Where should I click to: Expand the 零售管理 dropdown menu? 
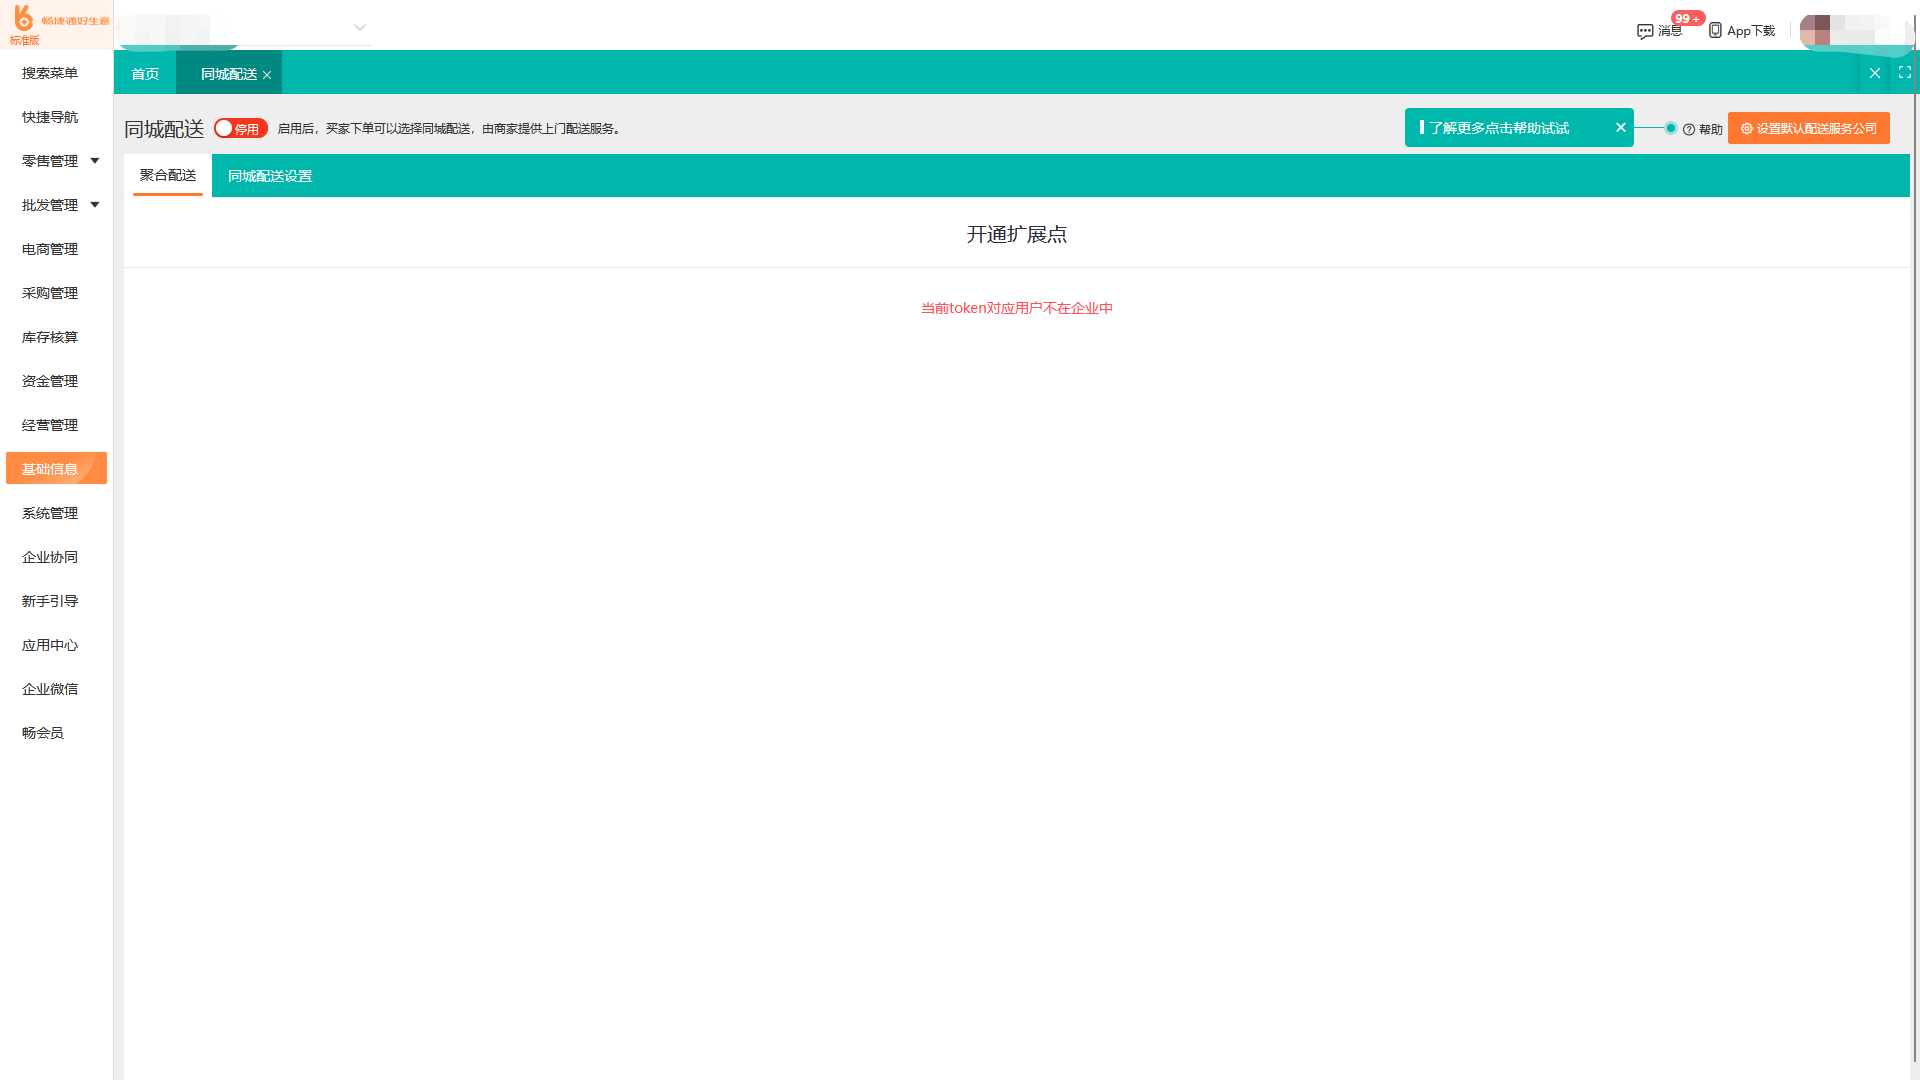pyautogui.click(x=57, y=161)
